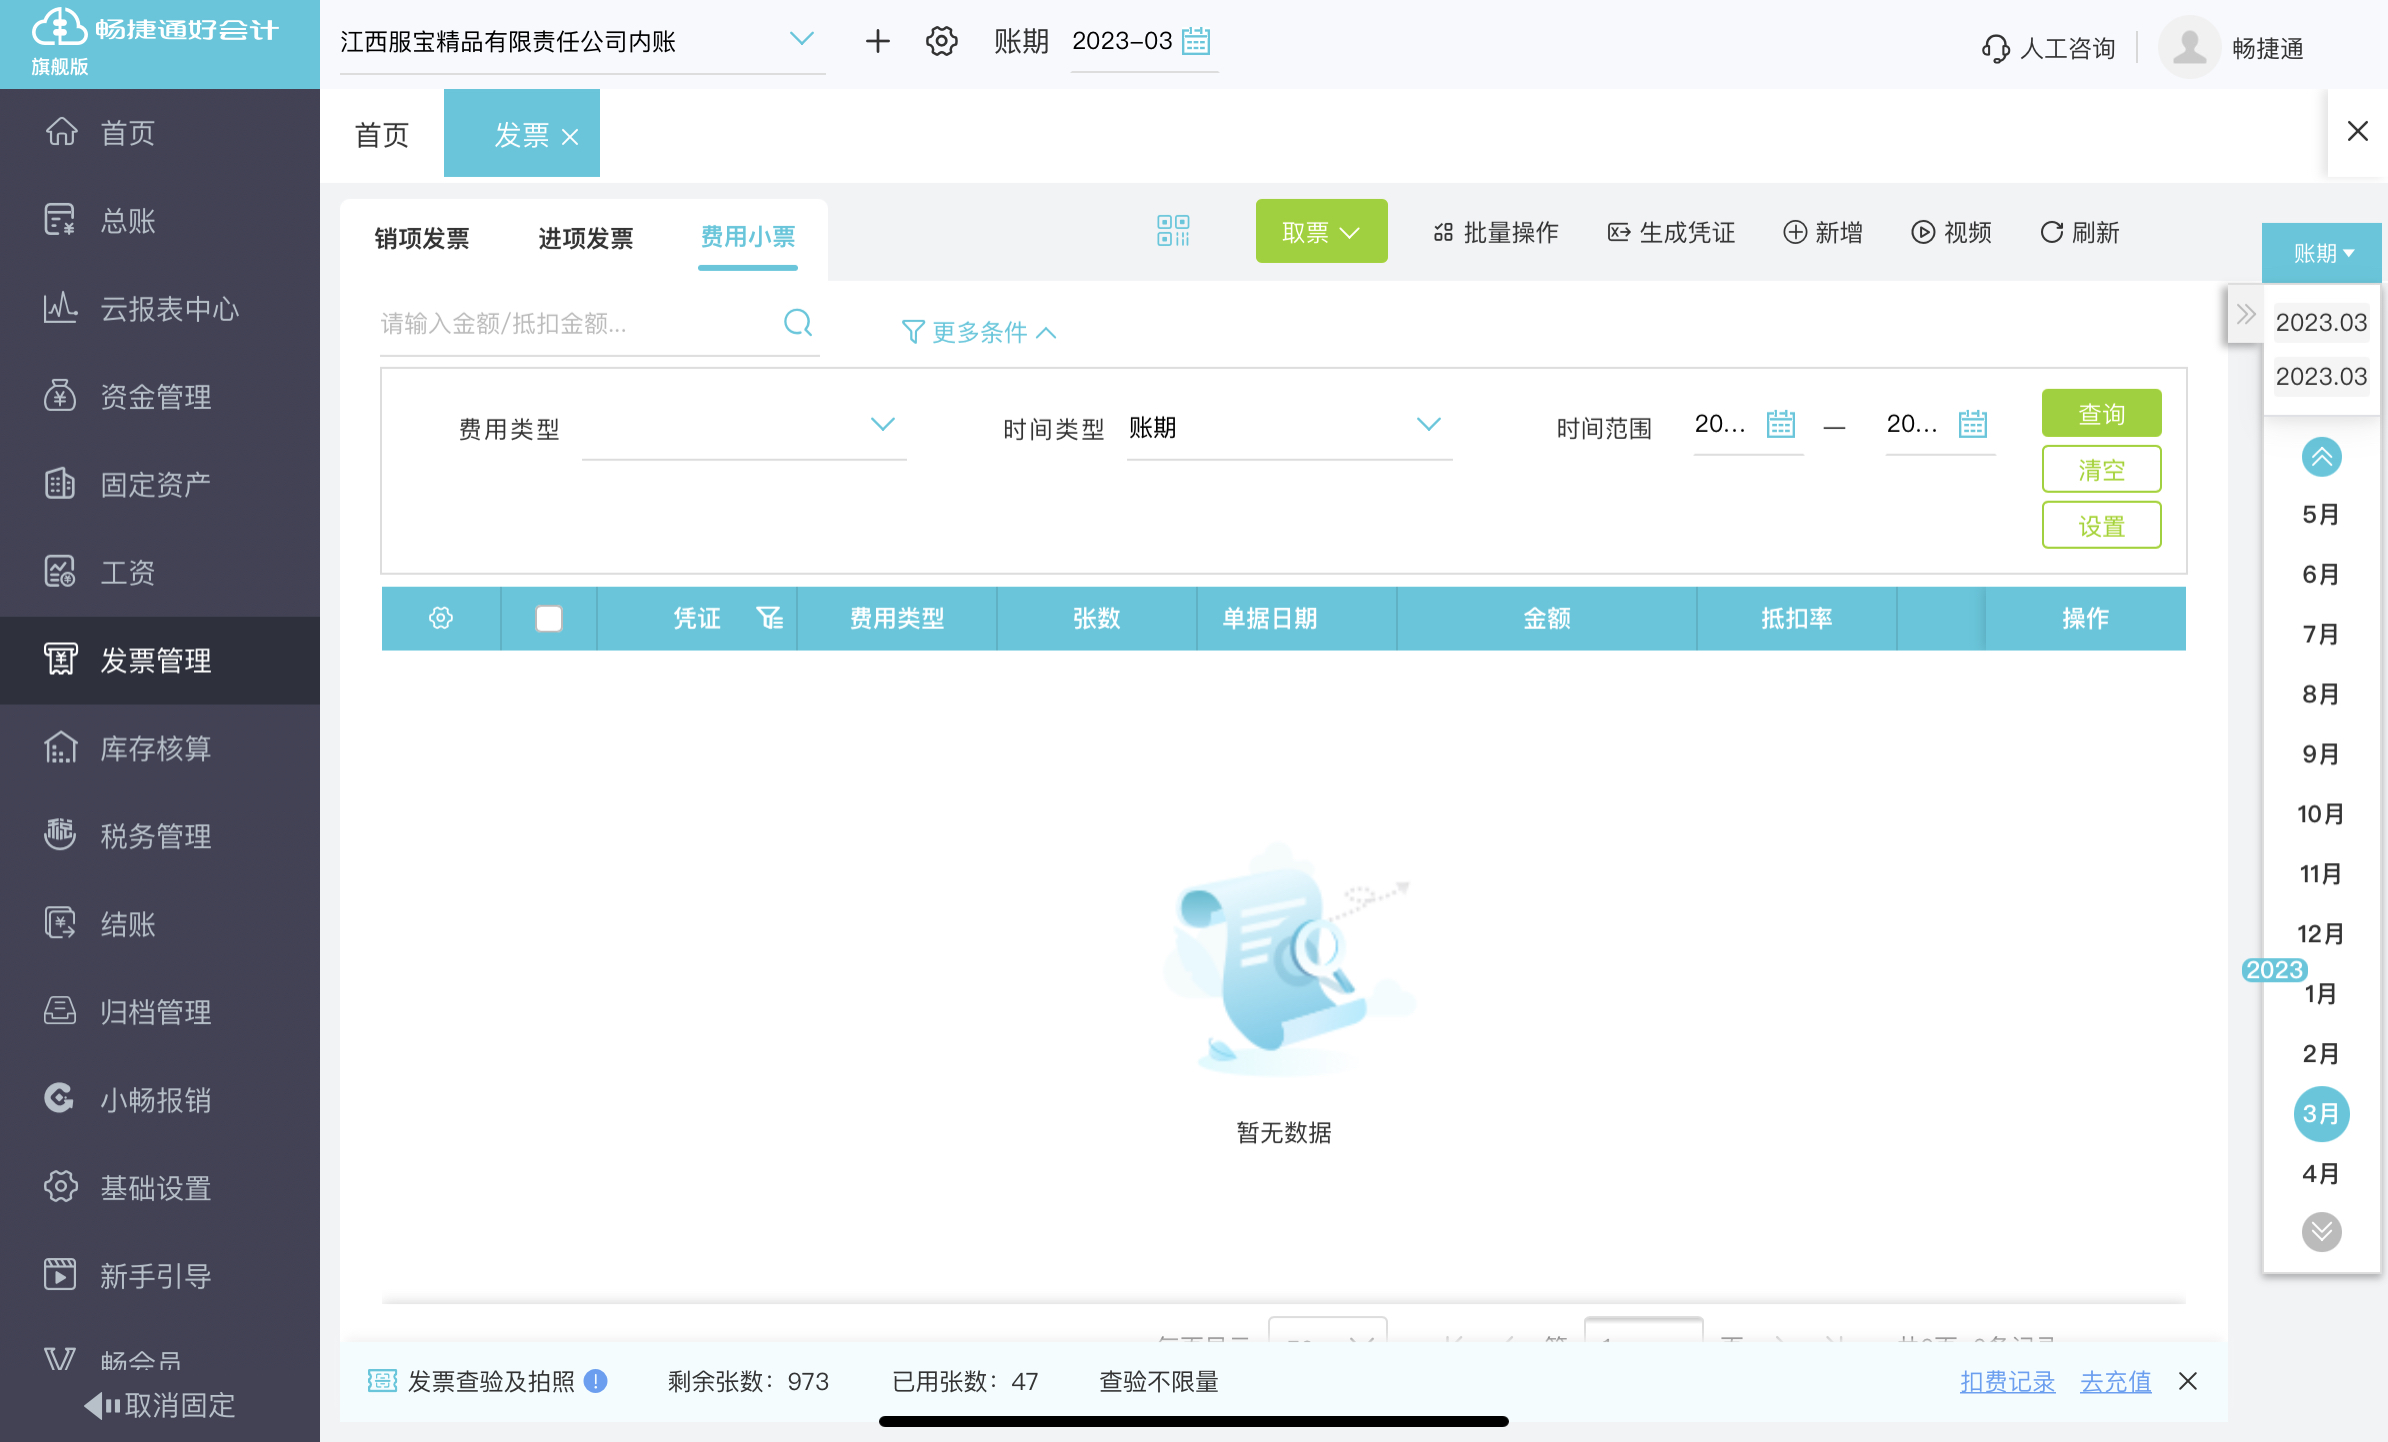This screenshot has width=2388, height=1442.
Task: Toggle the checkbox in table header
Action: click(549, 618)
